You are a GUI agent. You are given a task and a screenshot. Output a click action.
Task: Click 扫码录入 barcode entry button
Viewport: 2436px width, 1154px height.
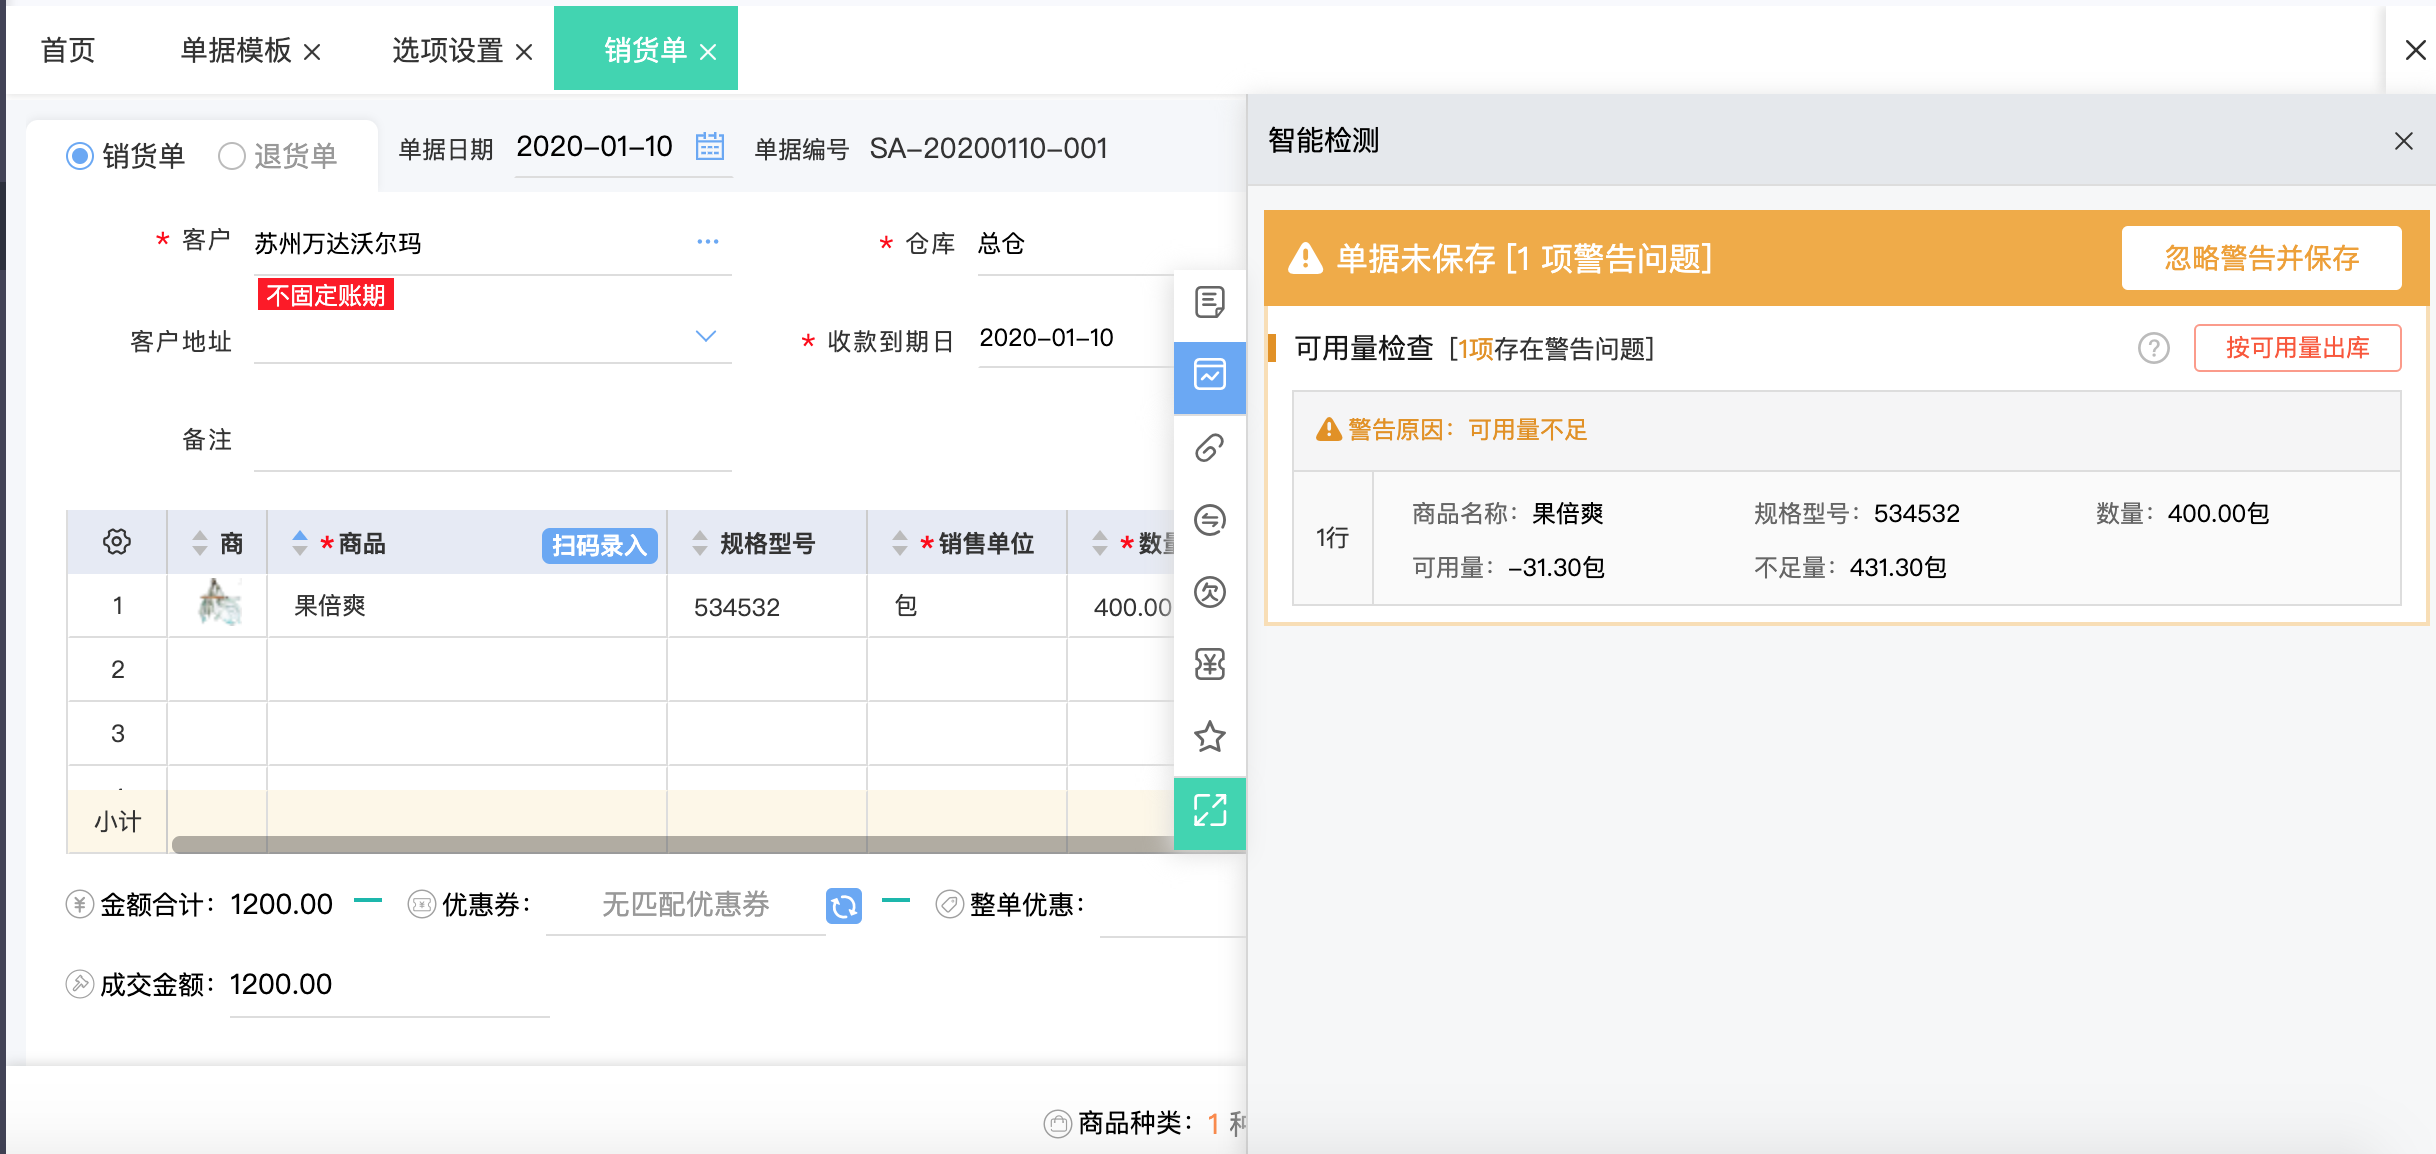tap(597, 544)
